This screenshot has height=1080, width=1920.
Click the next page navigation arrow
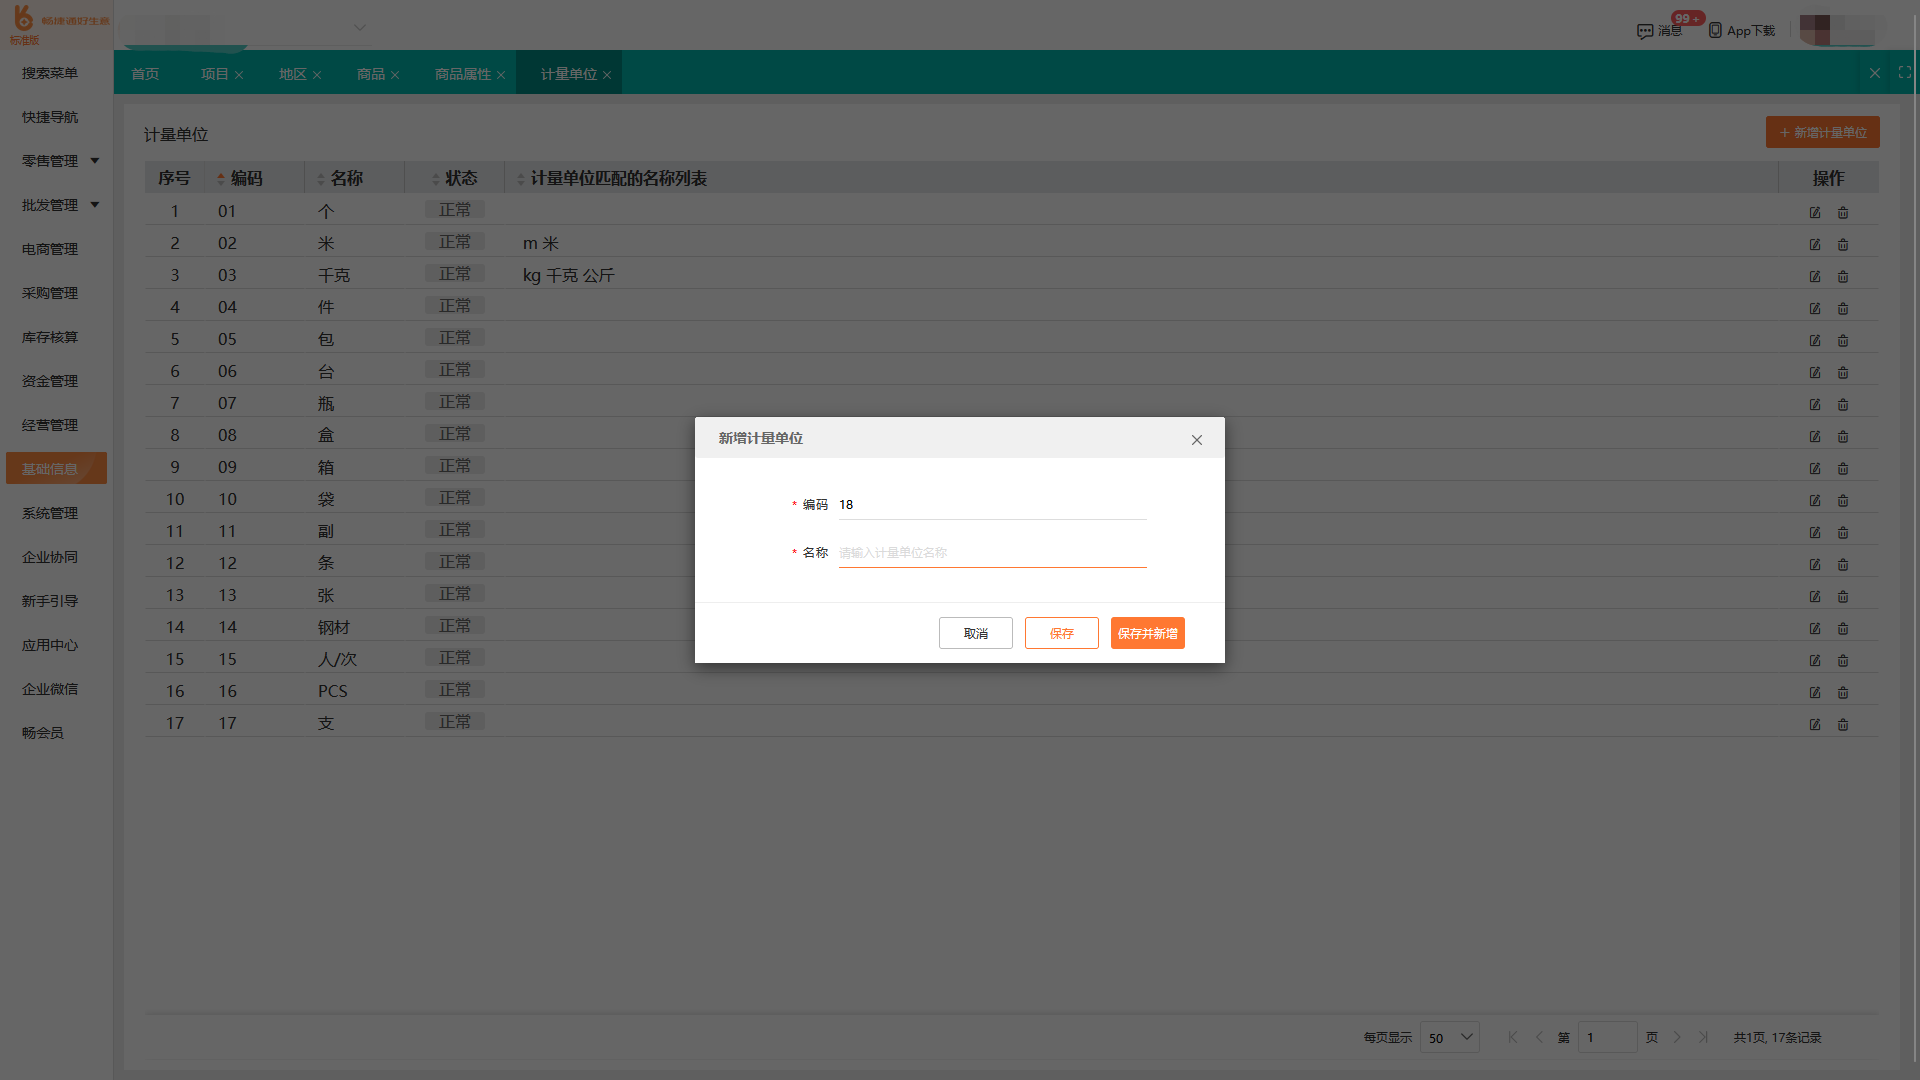tap(1677, 1038)
